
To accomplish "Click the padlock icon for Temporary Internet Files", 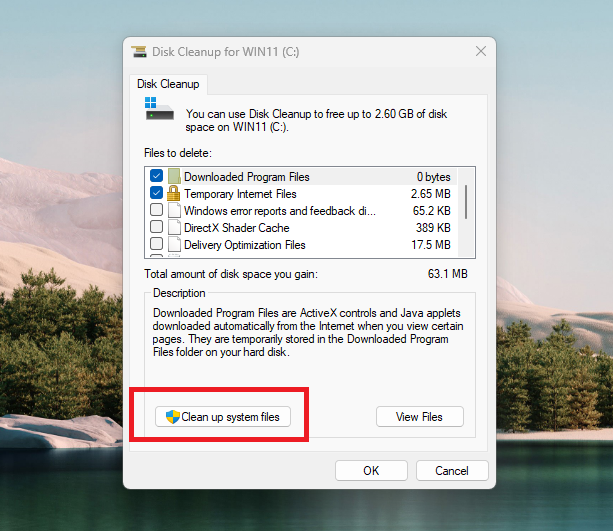I will pyautogui.click(x=174, y=193).
